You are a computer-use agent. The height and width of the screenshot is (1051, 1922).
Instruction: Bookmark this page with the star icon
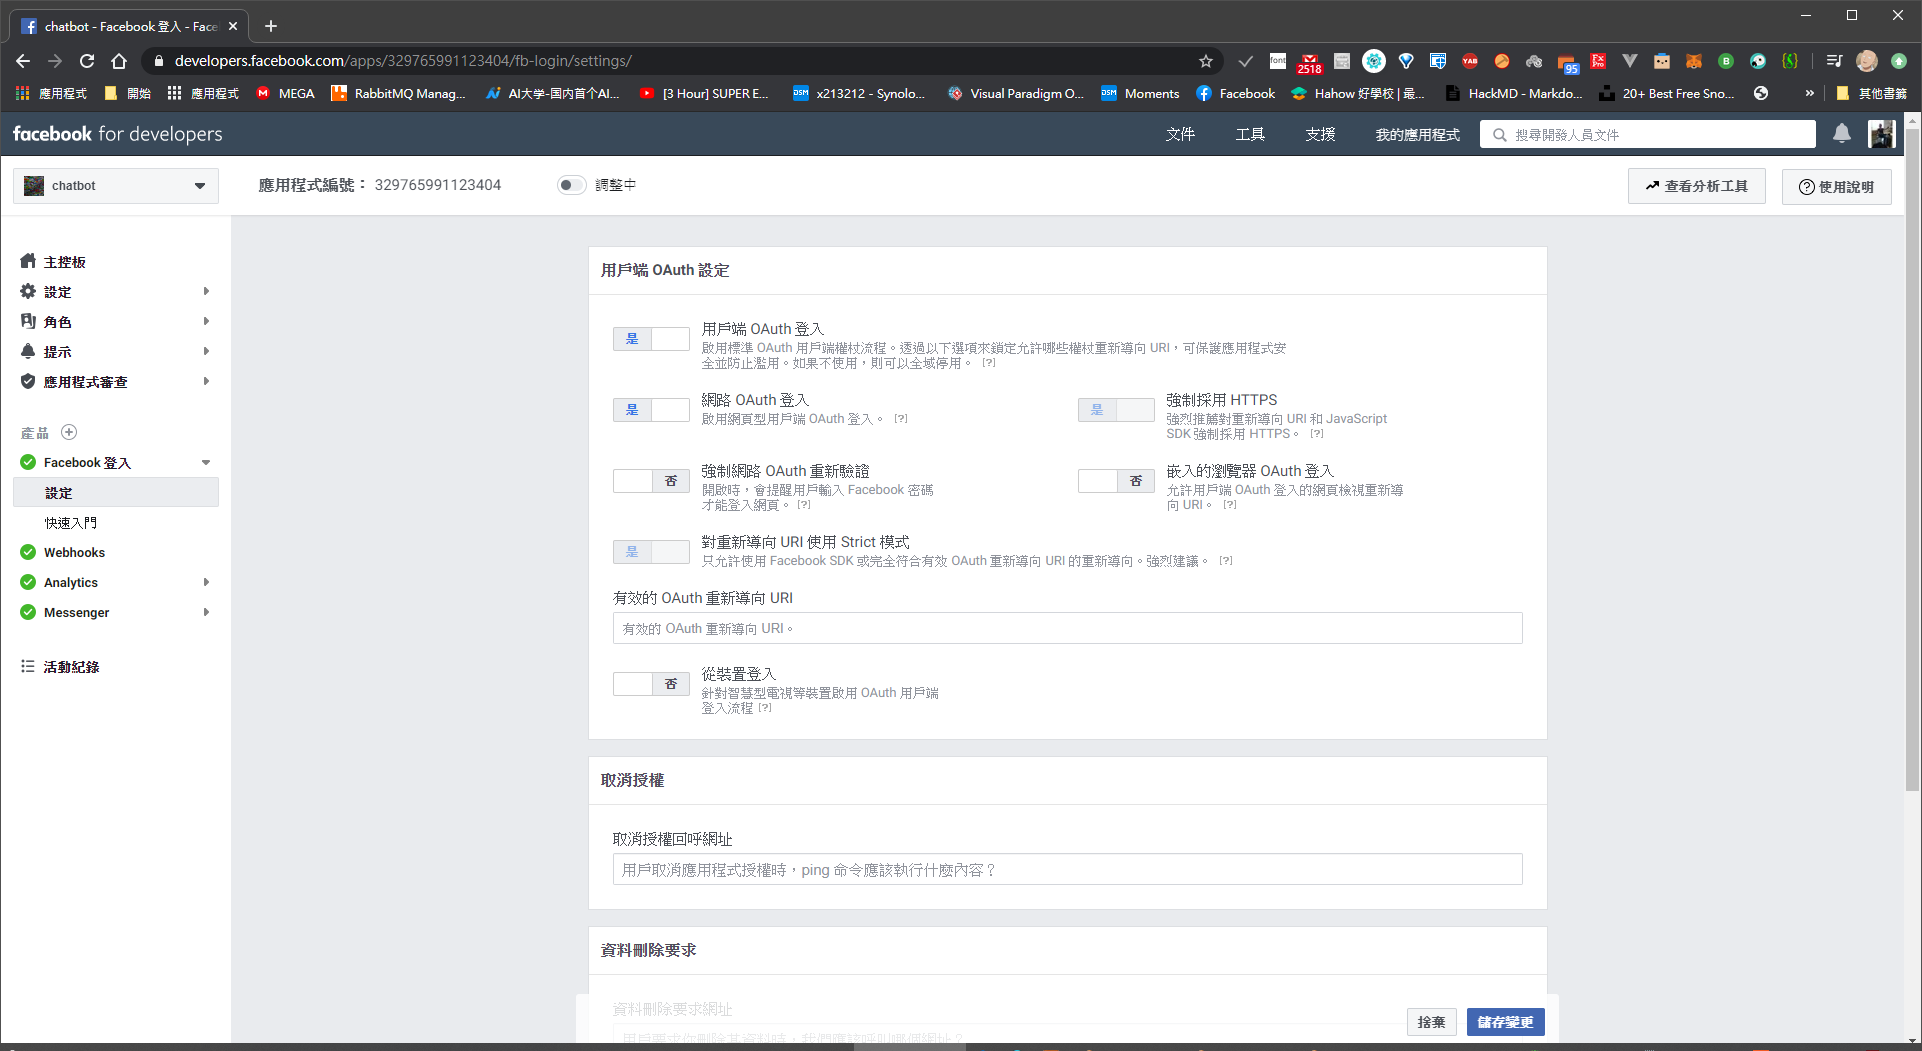(x=1206, y=61)
